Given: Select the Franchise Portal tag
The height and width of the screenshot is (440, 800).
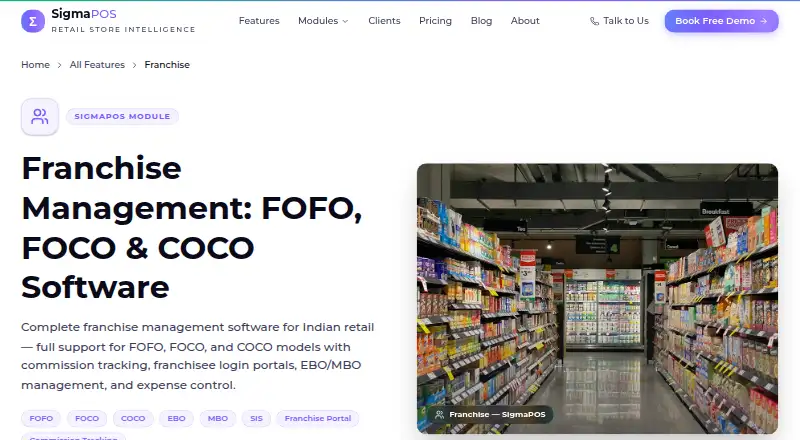Looking at the screenshot, I should click(318, 419).
